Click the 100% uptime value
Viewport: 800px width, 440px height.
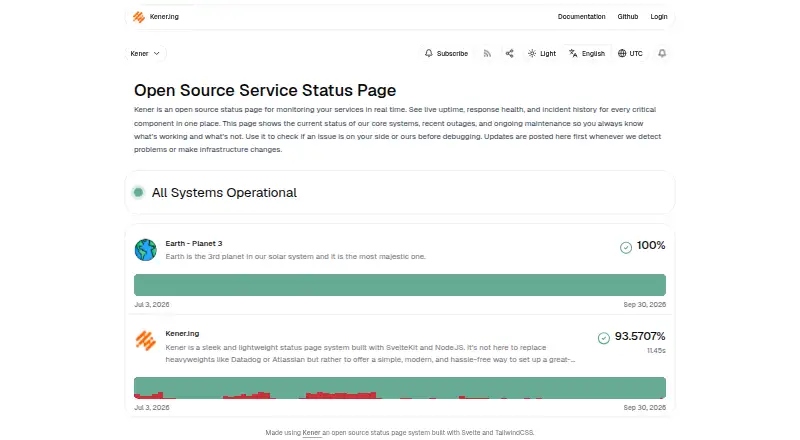coord(651,246)
